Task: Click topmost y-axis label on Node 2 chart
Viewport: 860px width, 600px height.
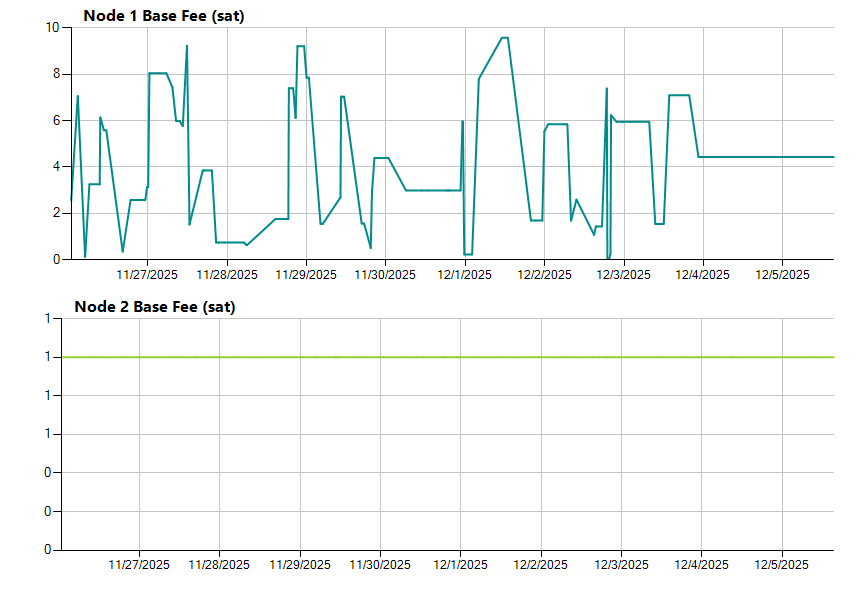Action: (x=46, y=318)
